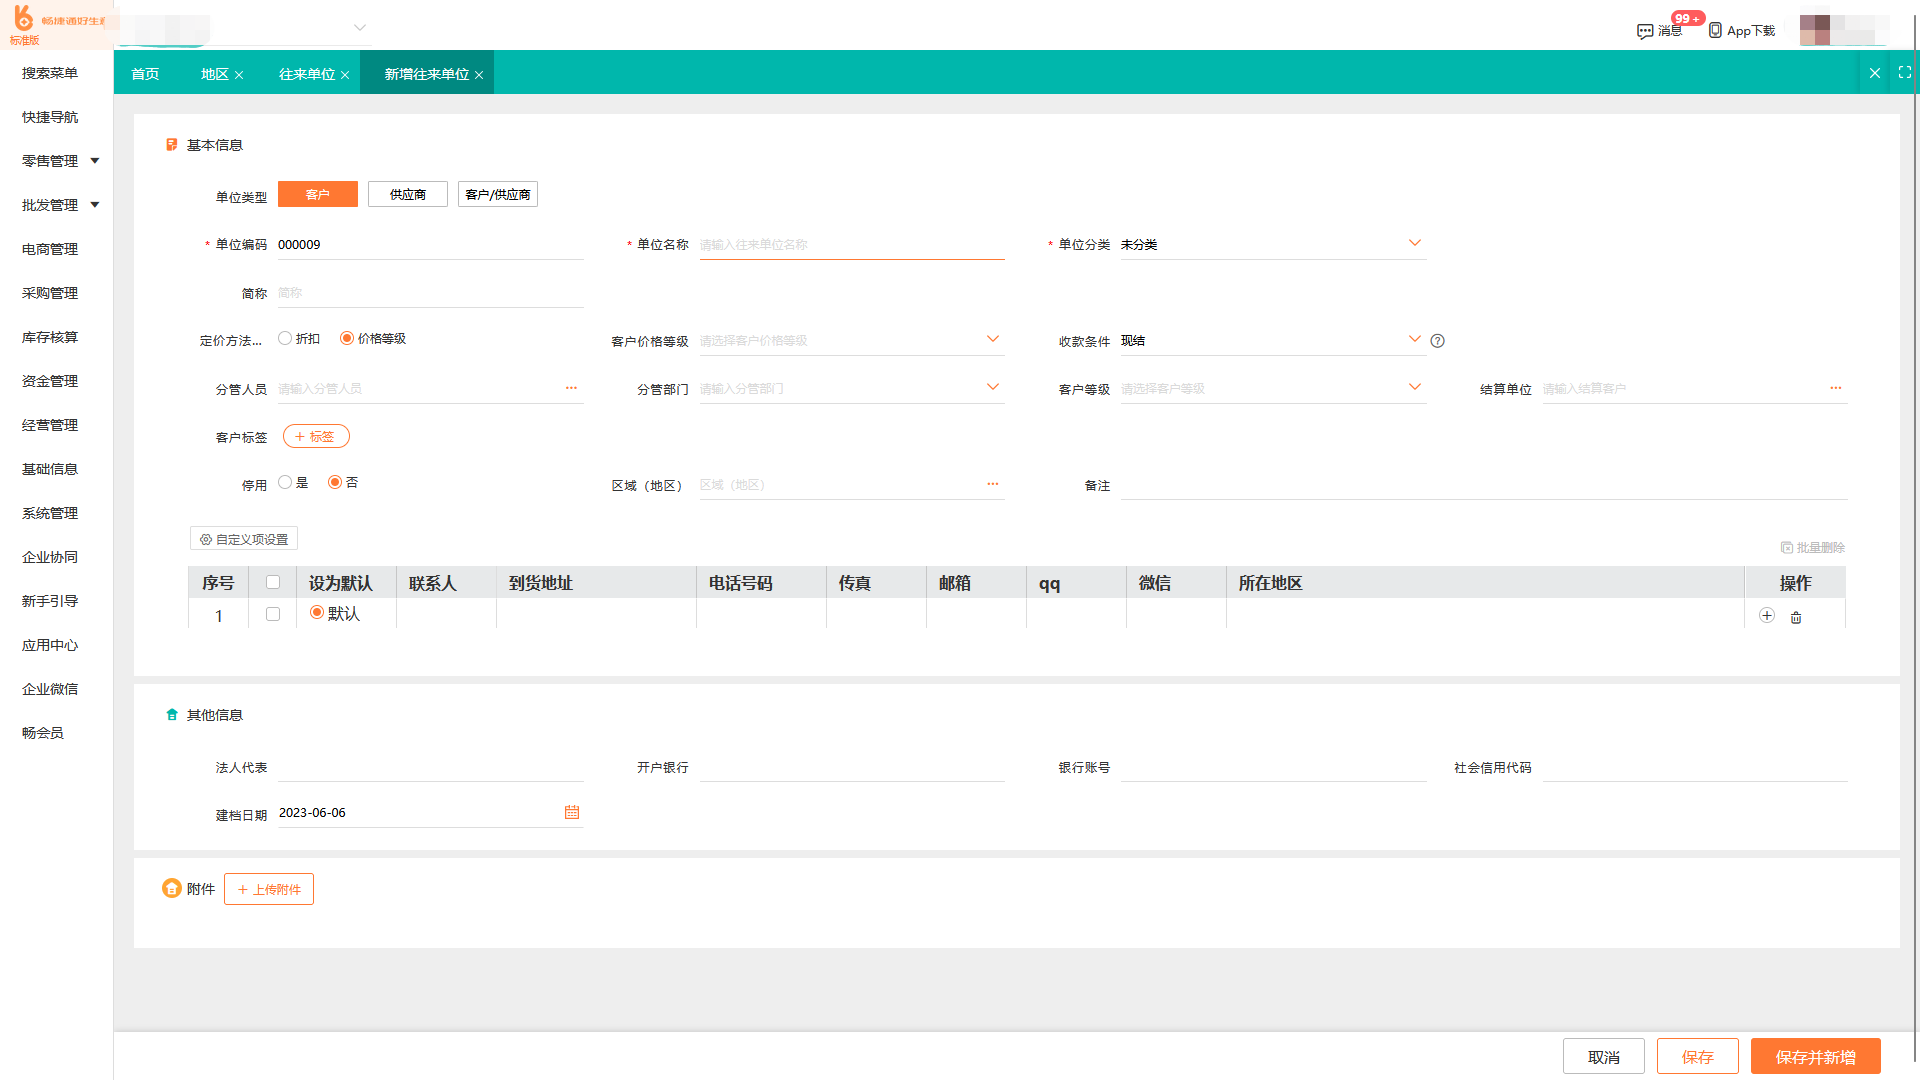Select 折扣 pricing method radio button

[284, 340]
